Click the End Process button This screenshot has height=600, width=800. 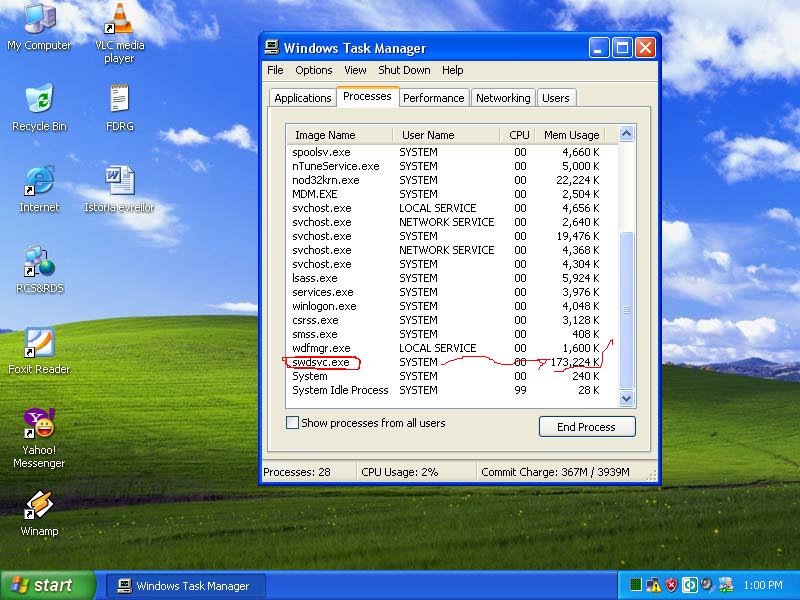pyautogui.click(x=586, y=427)
